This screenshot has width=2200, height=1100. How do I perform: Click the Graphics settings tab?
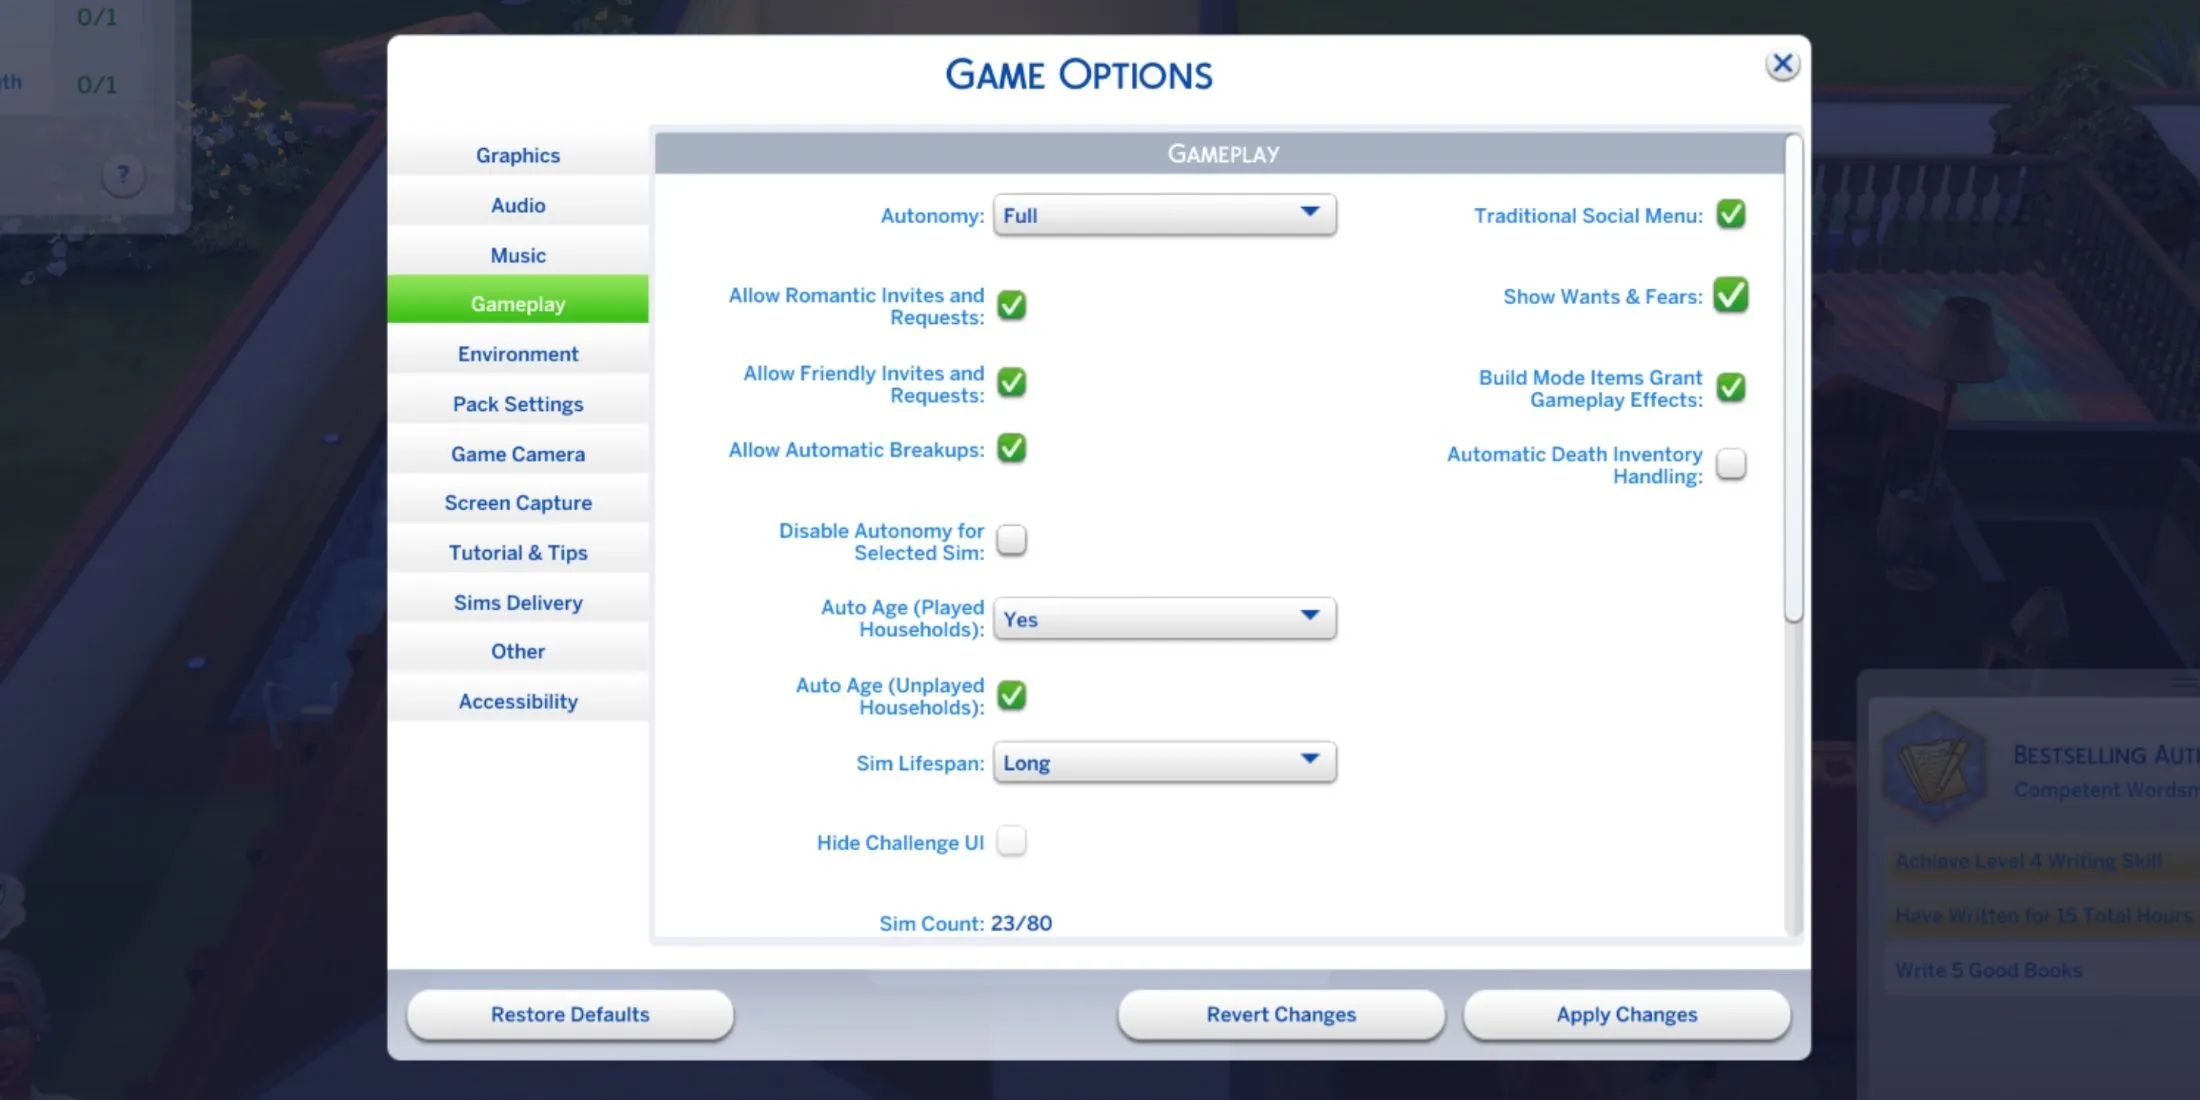pyautogui.click(x=518, y=154)
